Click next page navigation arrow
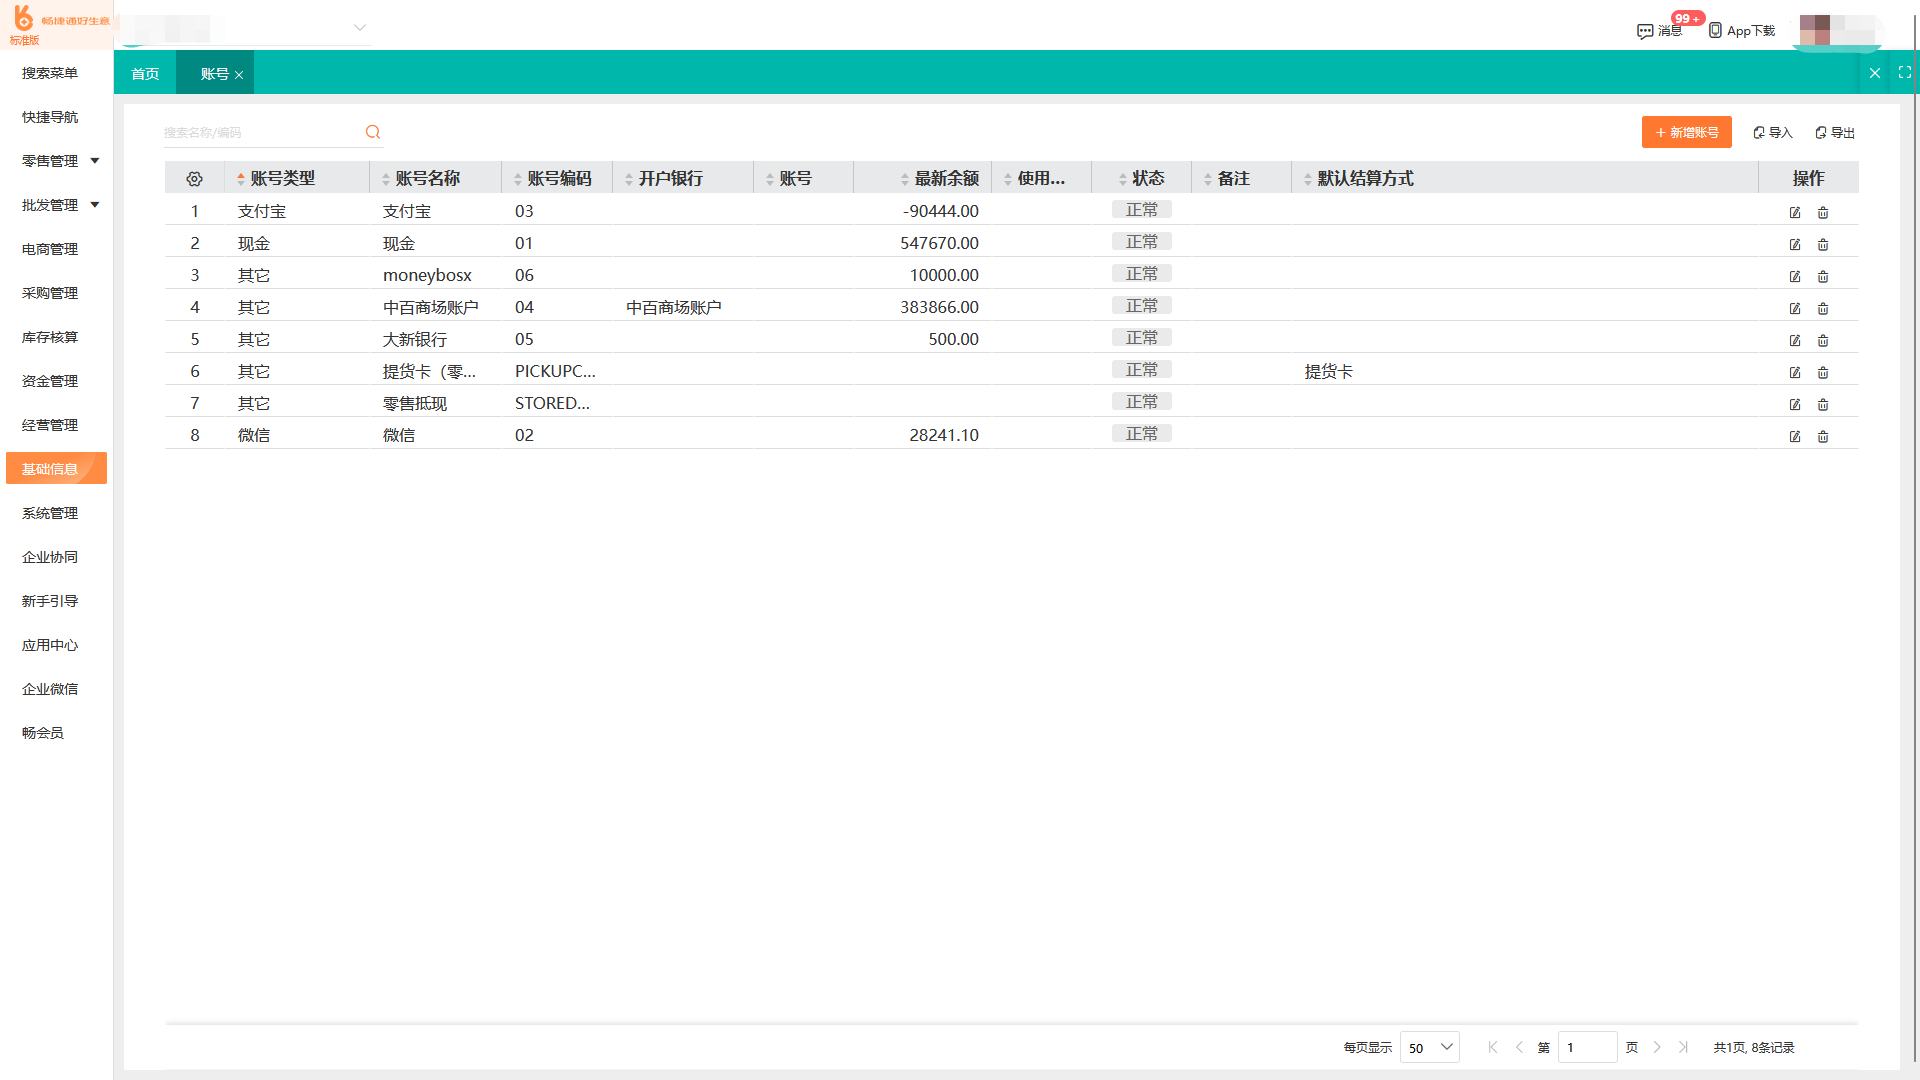 click(1656, 1046)
